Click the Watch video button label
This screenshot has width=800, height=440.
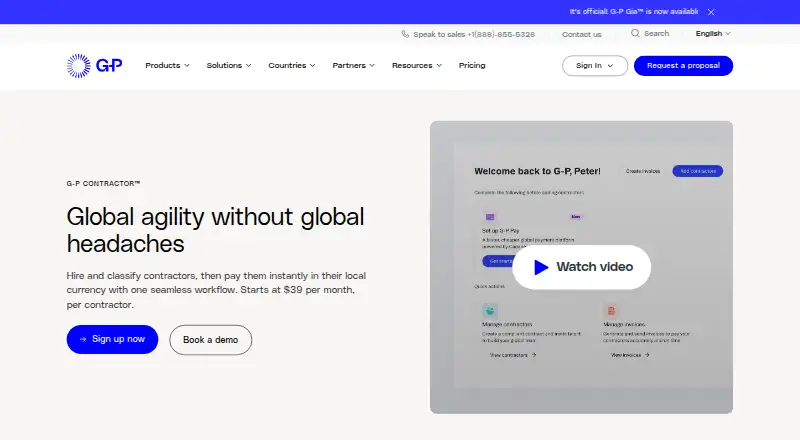(x=594, y=267)
